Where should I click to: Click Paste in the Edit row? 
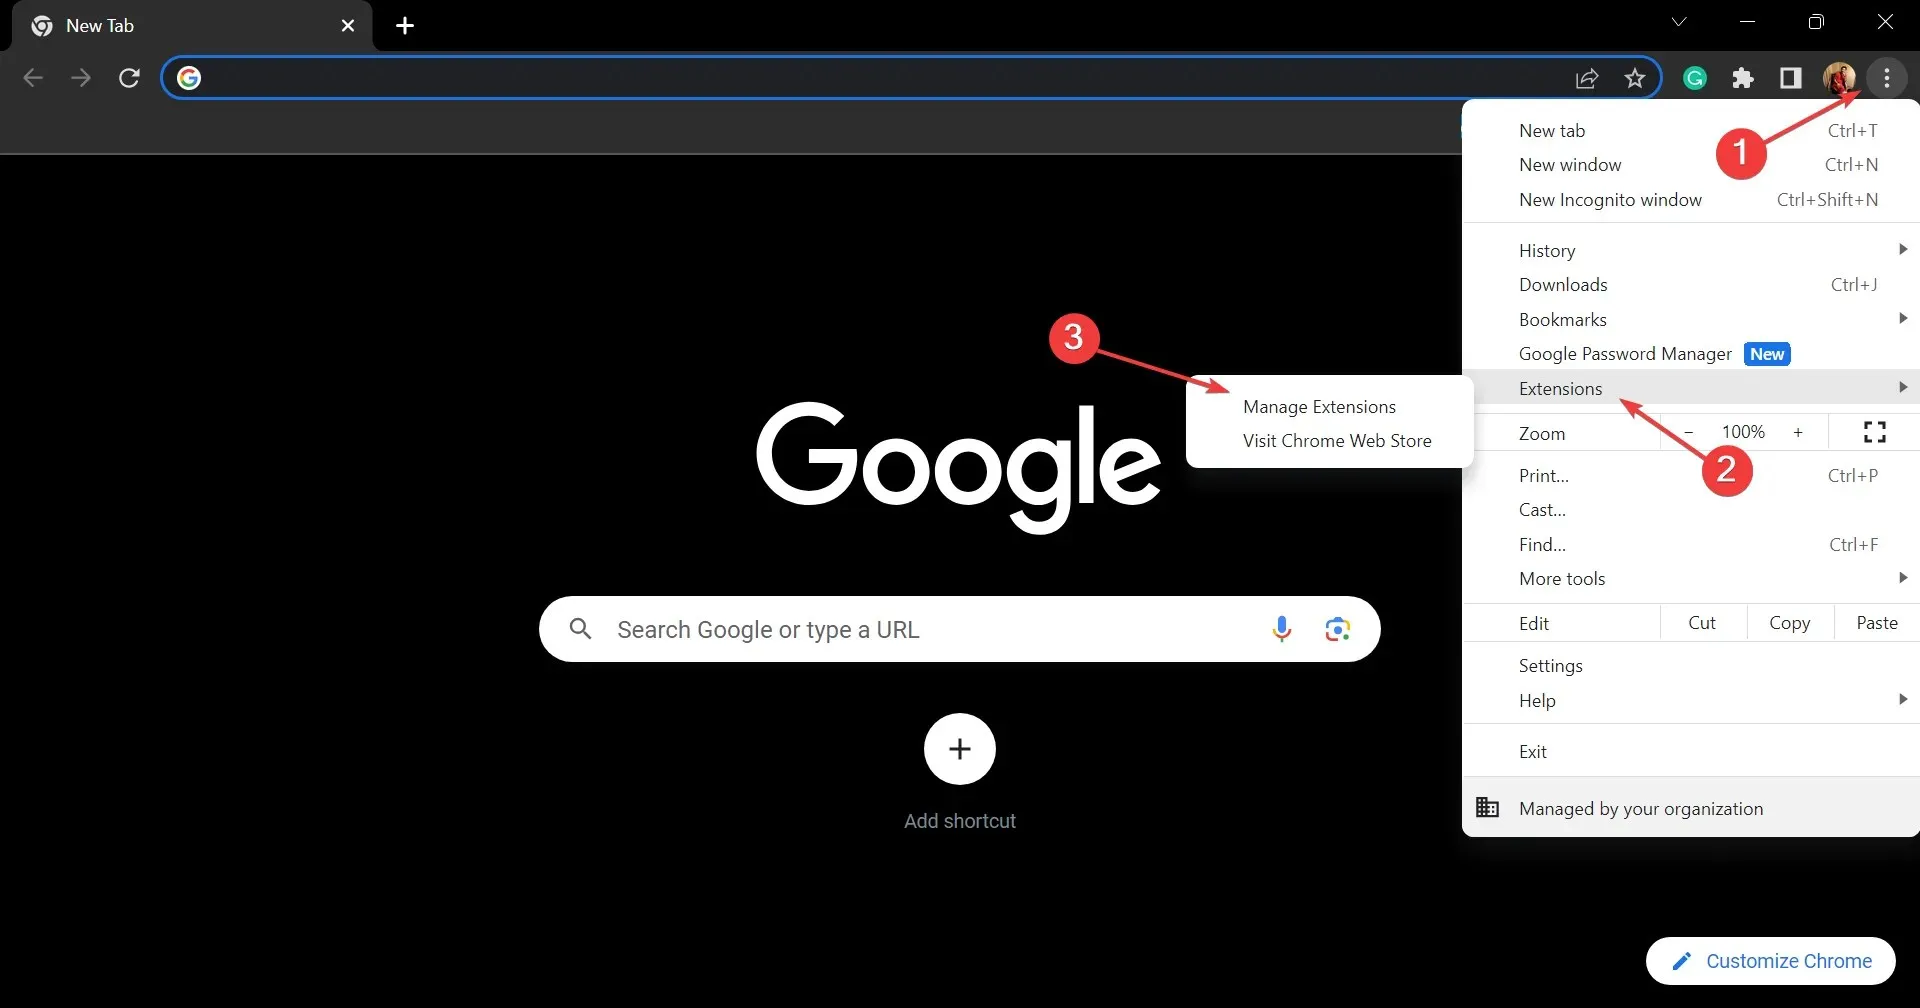tap(1877, 623)
